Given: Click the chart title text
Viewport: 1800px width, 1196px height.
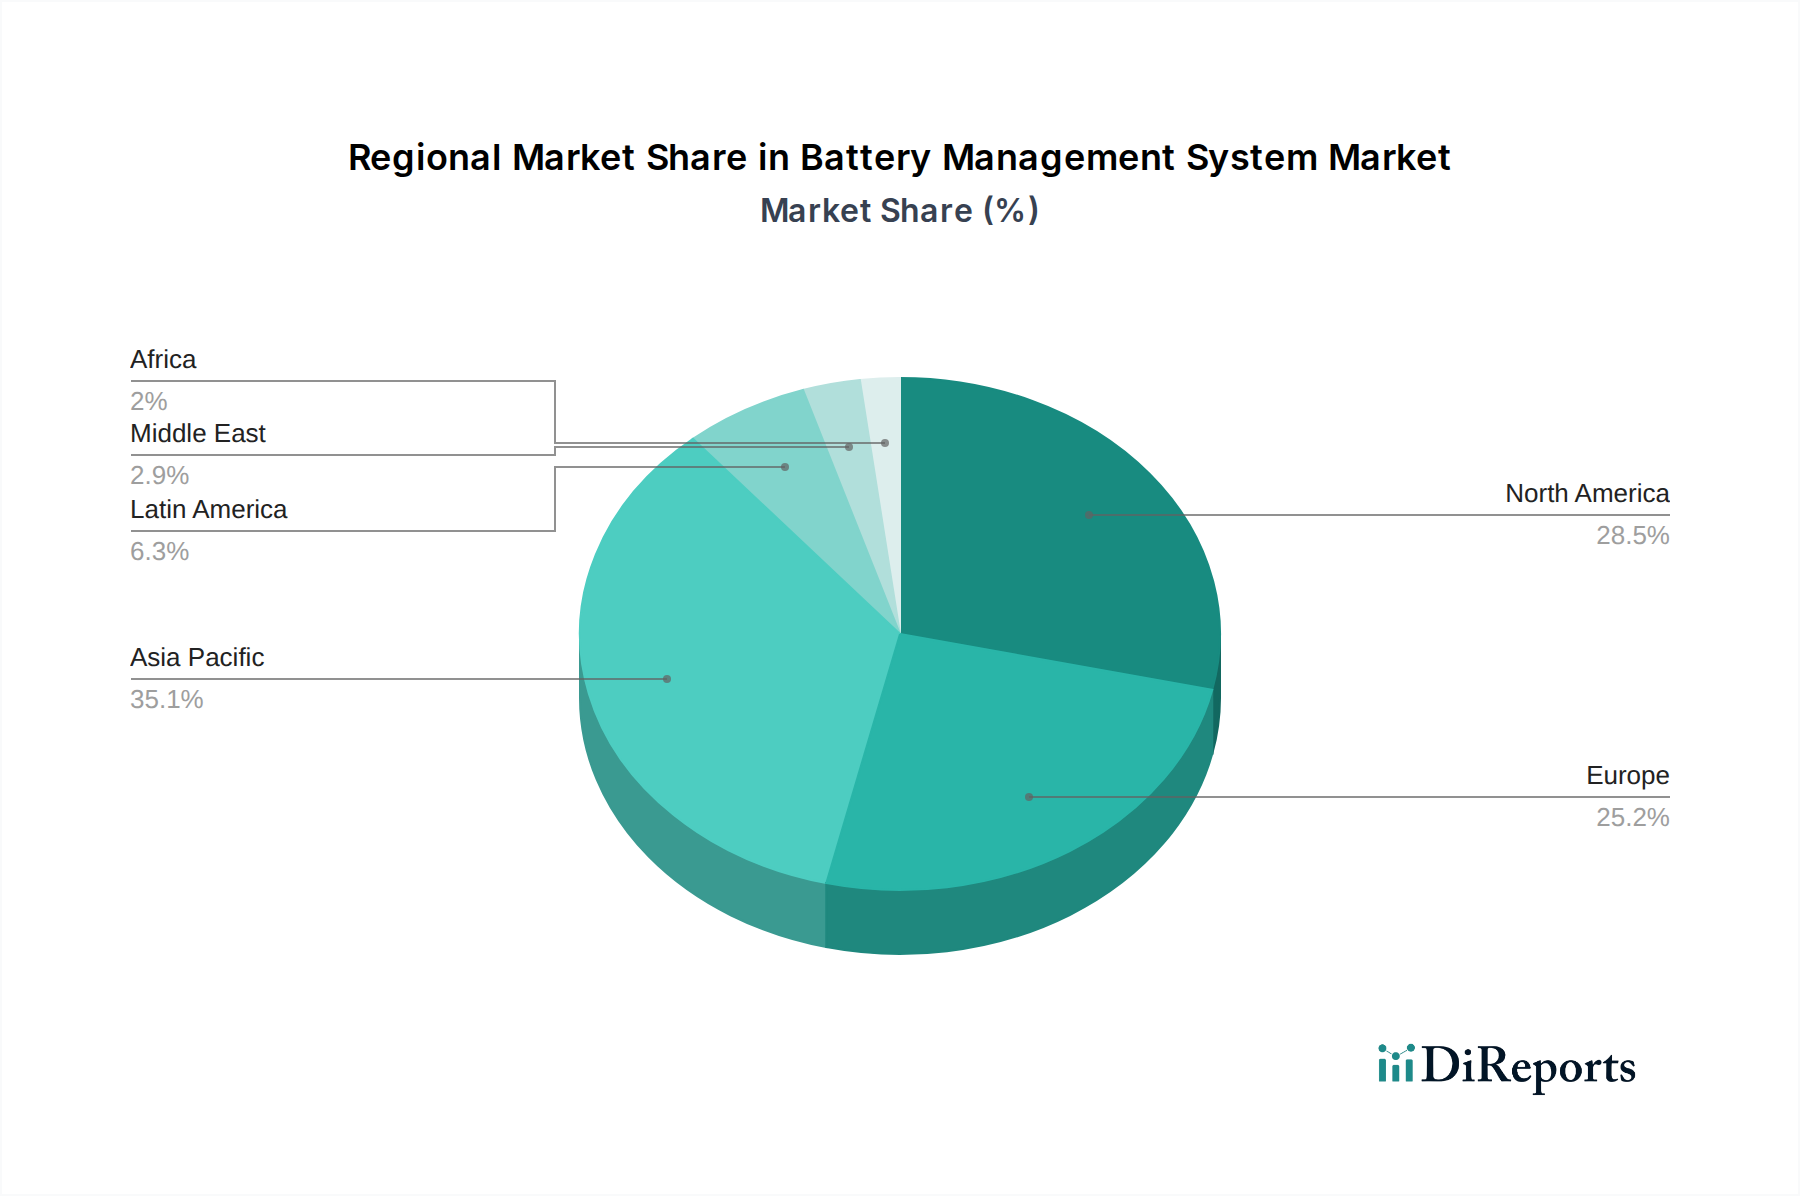Looking at the screenshot, I should [x=899, y=157].
